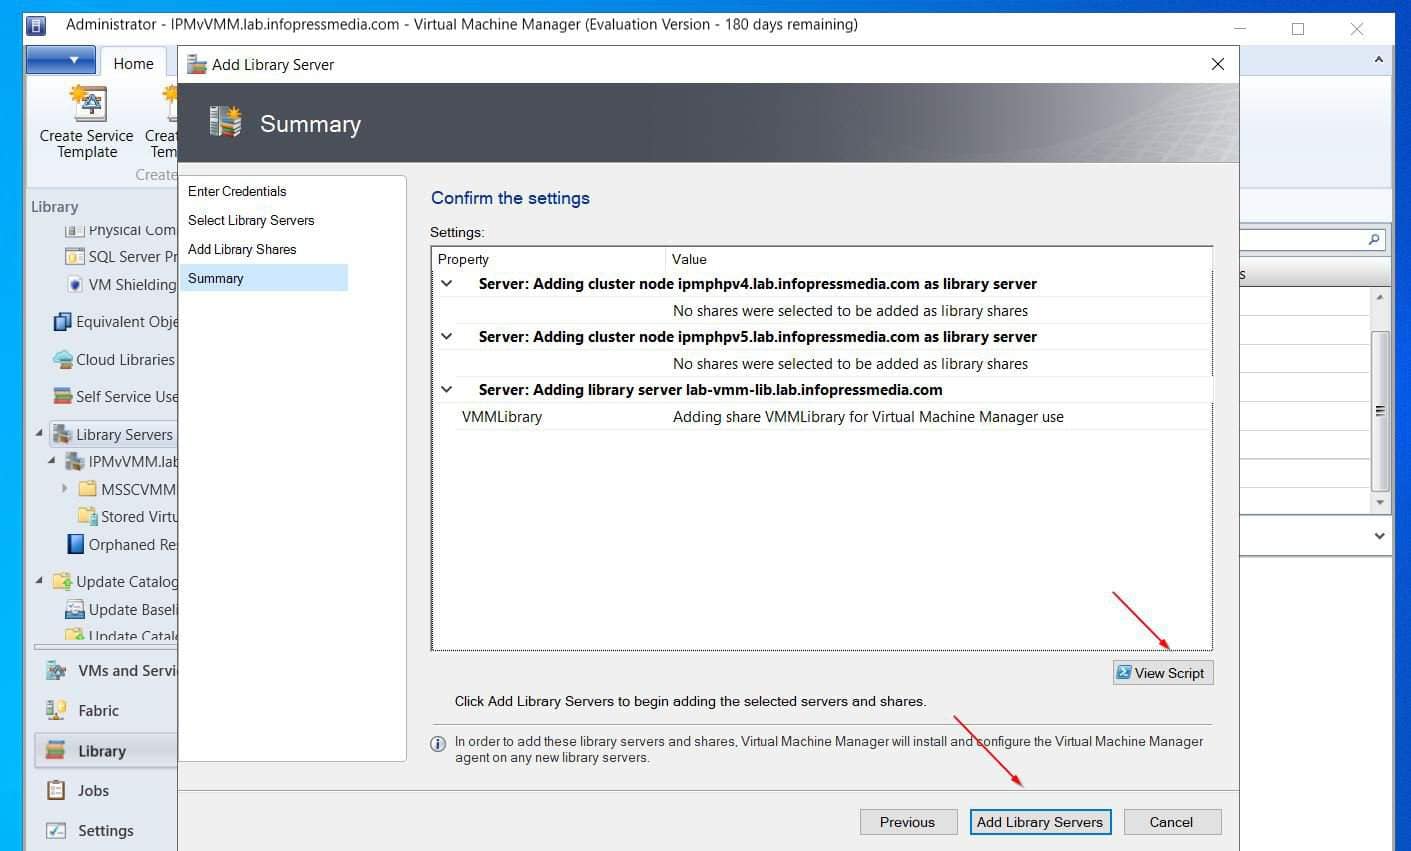Click the Add Library Servers button
This screenshot has height=851, width=1411.
pos(1040,822)
